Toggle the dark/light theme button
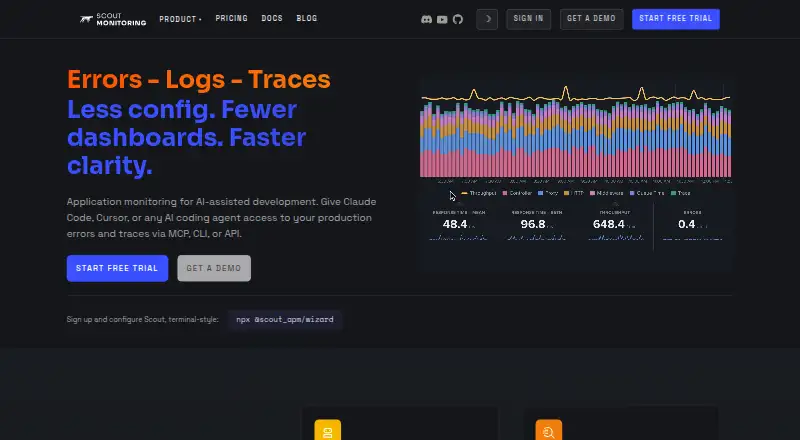This screenshot has width=800, height=440. point(487,19)
